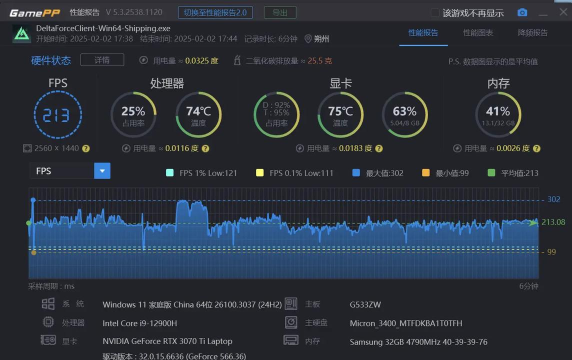Click the power usage icon near 0.0325 度
This screenshot has height=360, width=572.
(143, 60)
